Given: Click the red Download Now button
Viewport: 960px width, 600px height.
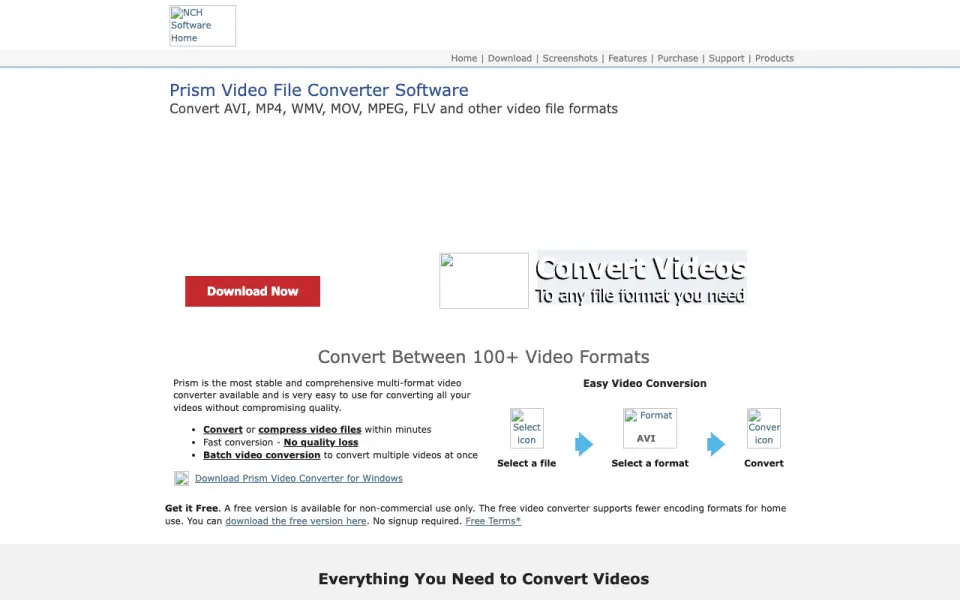Looking at the screenshot, I should click(252, 291).
